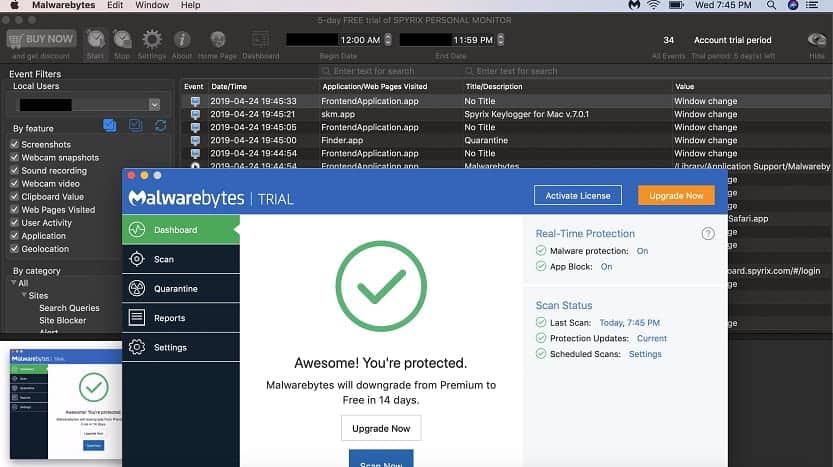833x467 pixels.
Task: Toggle the Application checkbox
Action: pos(14,235)
